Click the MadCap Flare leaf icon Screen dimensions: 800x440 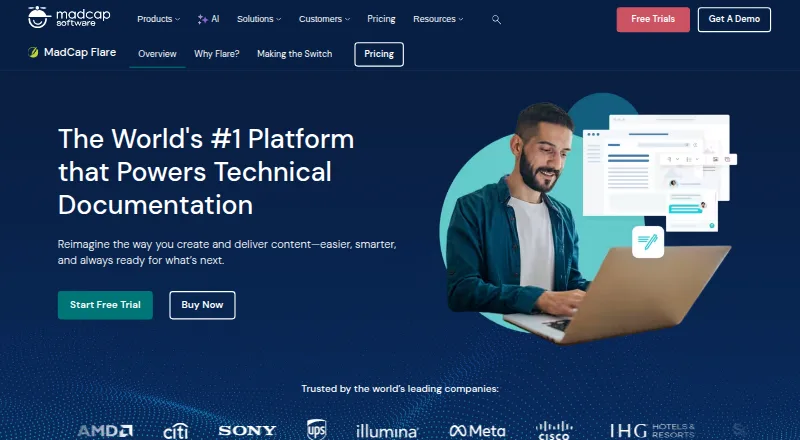click(x=33, y=53)
